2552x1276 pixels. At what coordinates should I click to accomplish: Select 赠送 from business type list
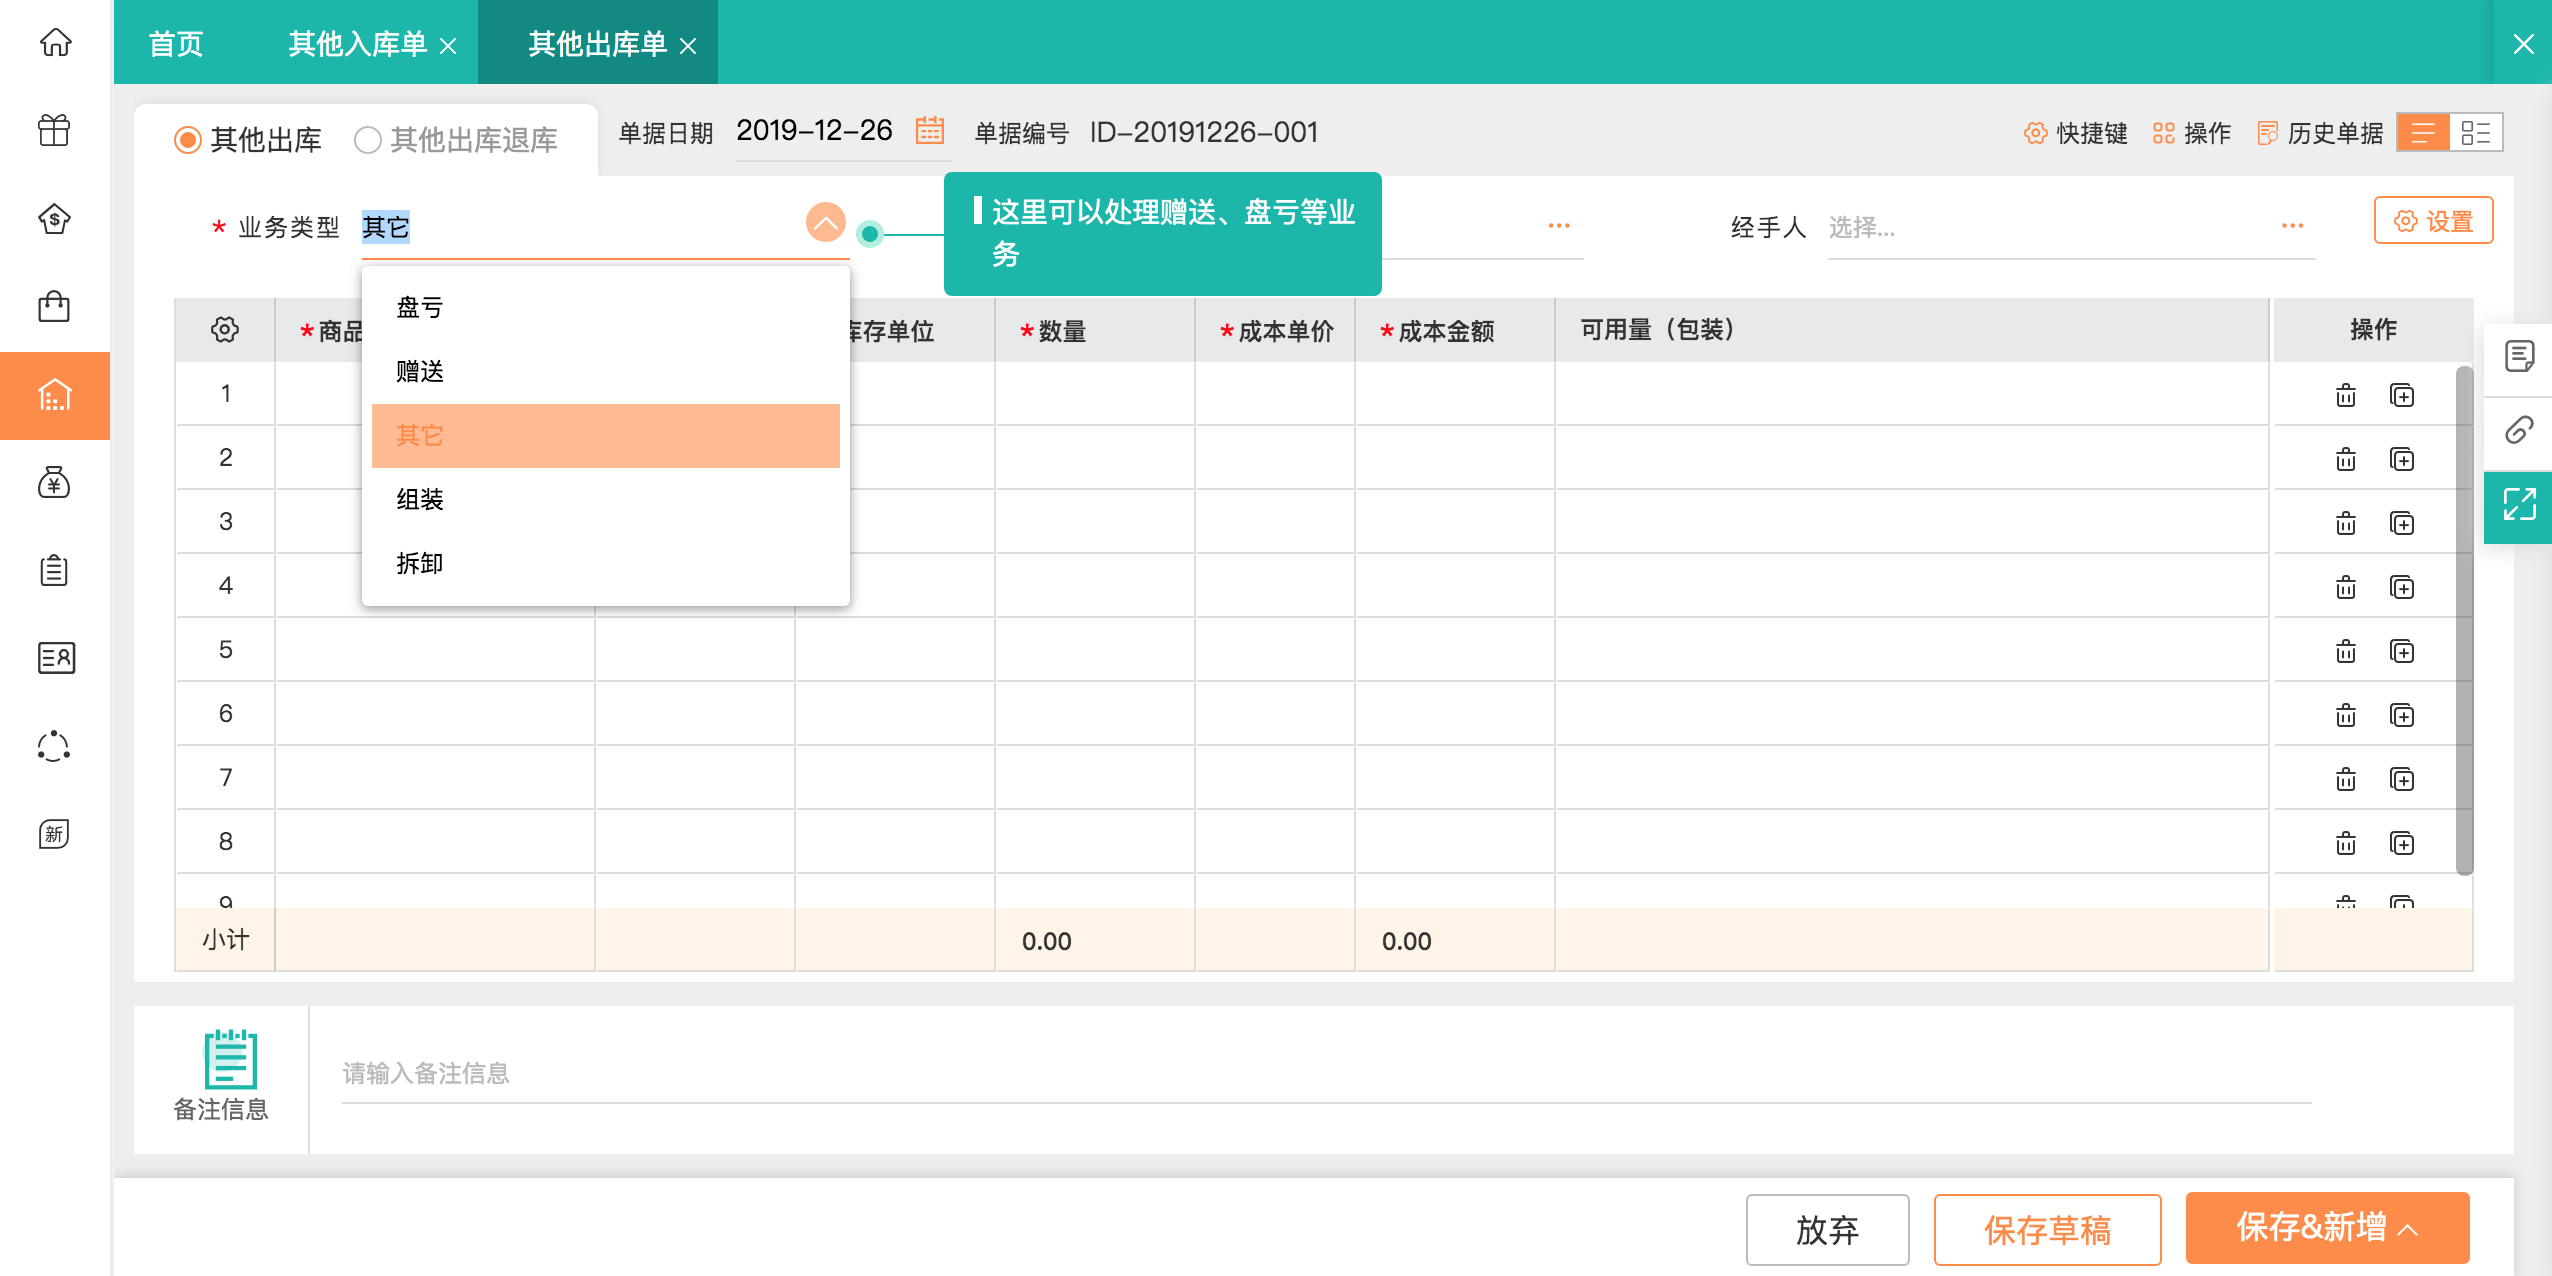[420, 371]
